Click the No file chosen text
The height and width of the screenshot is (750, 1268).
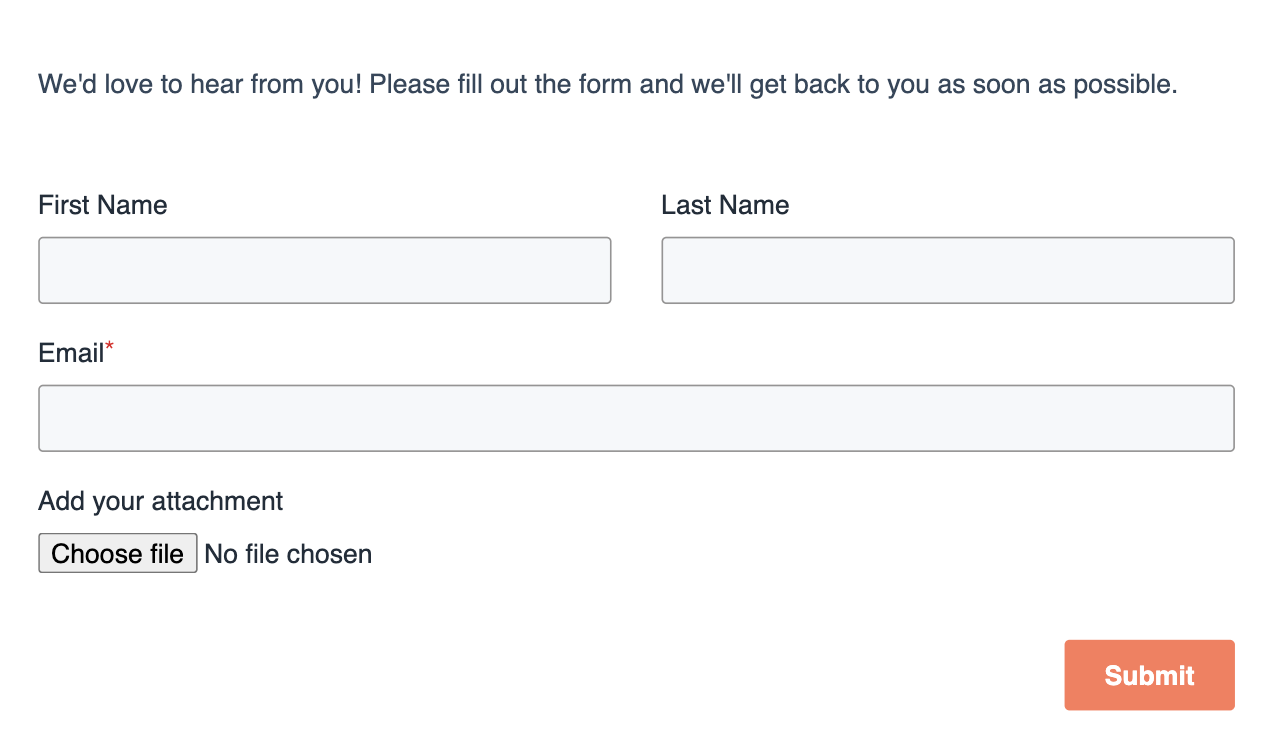coord(287,553)
